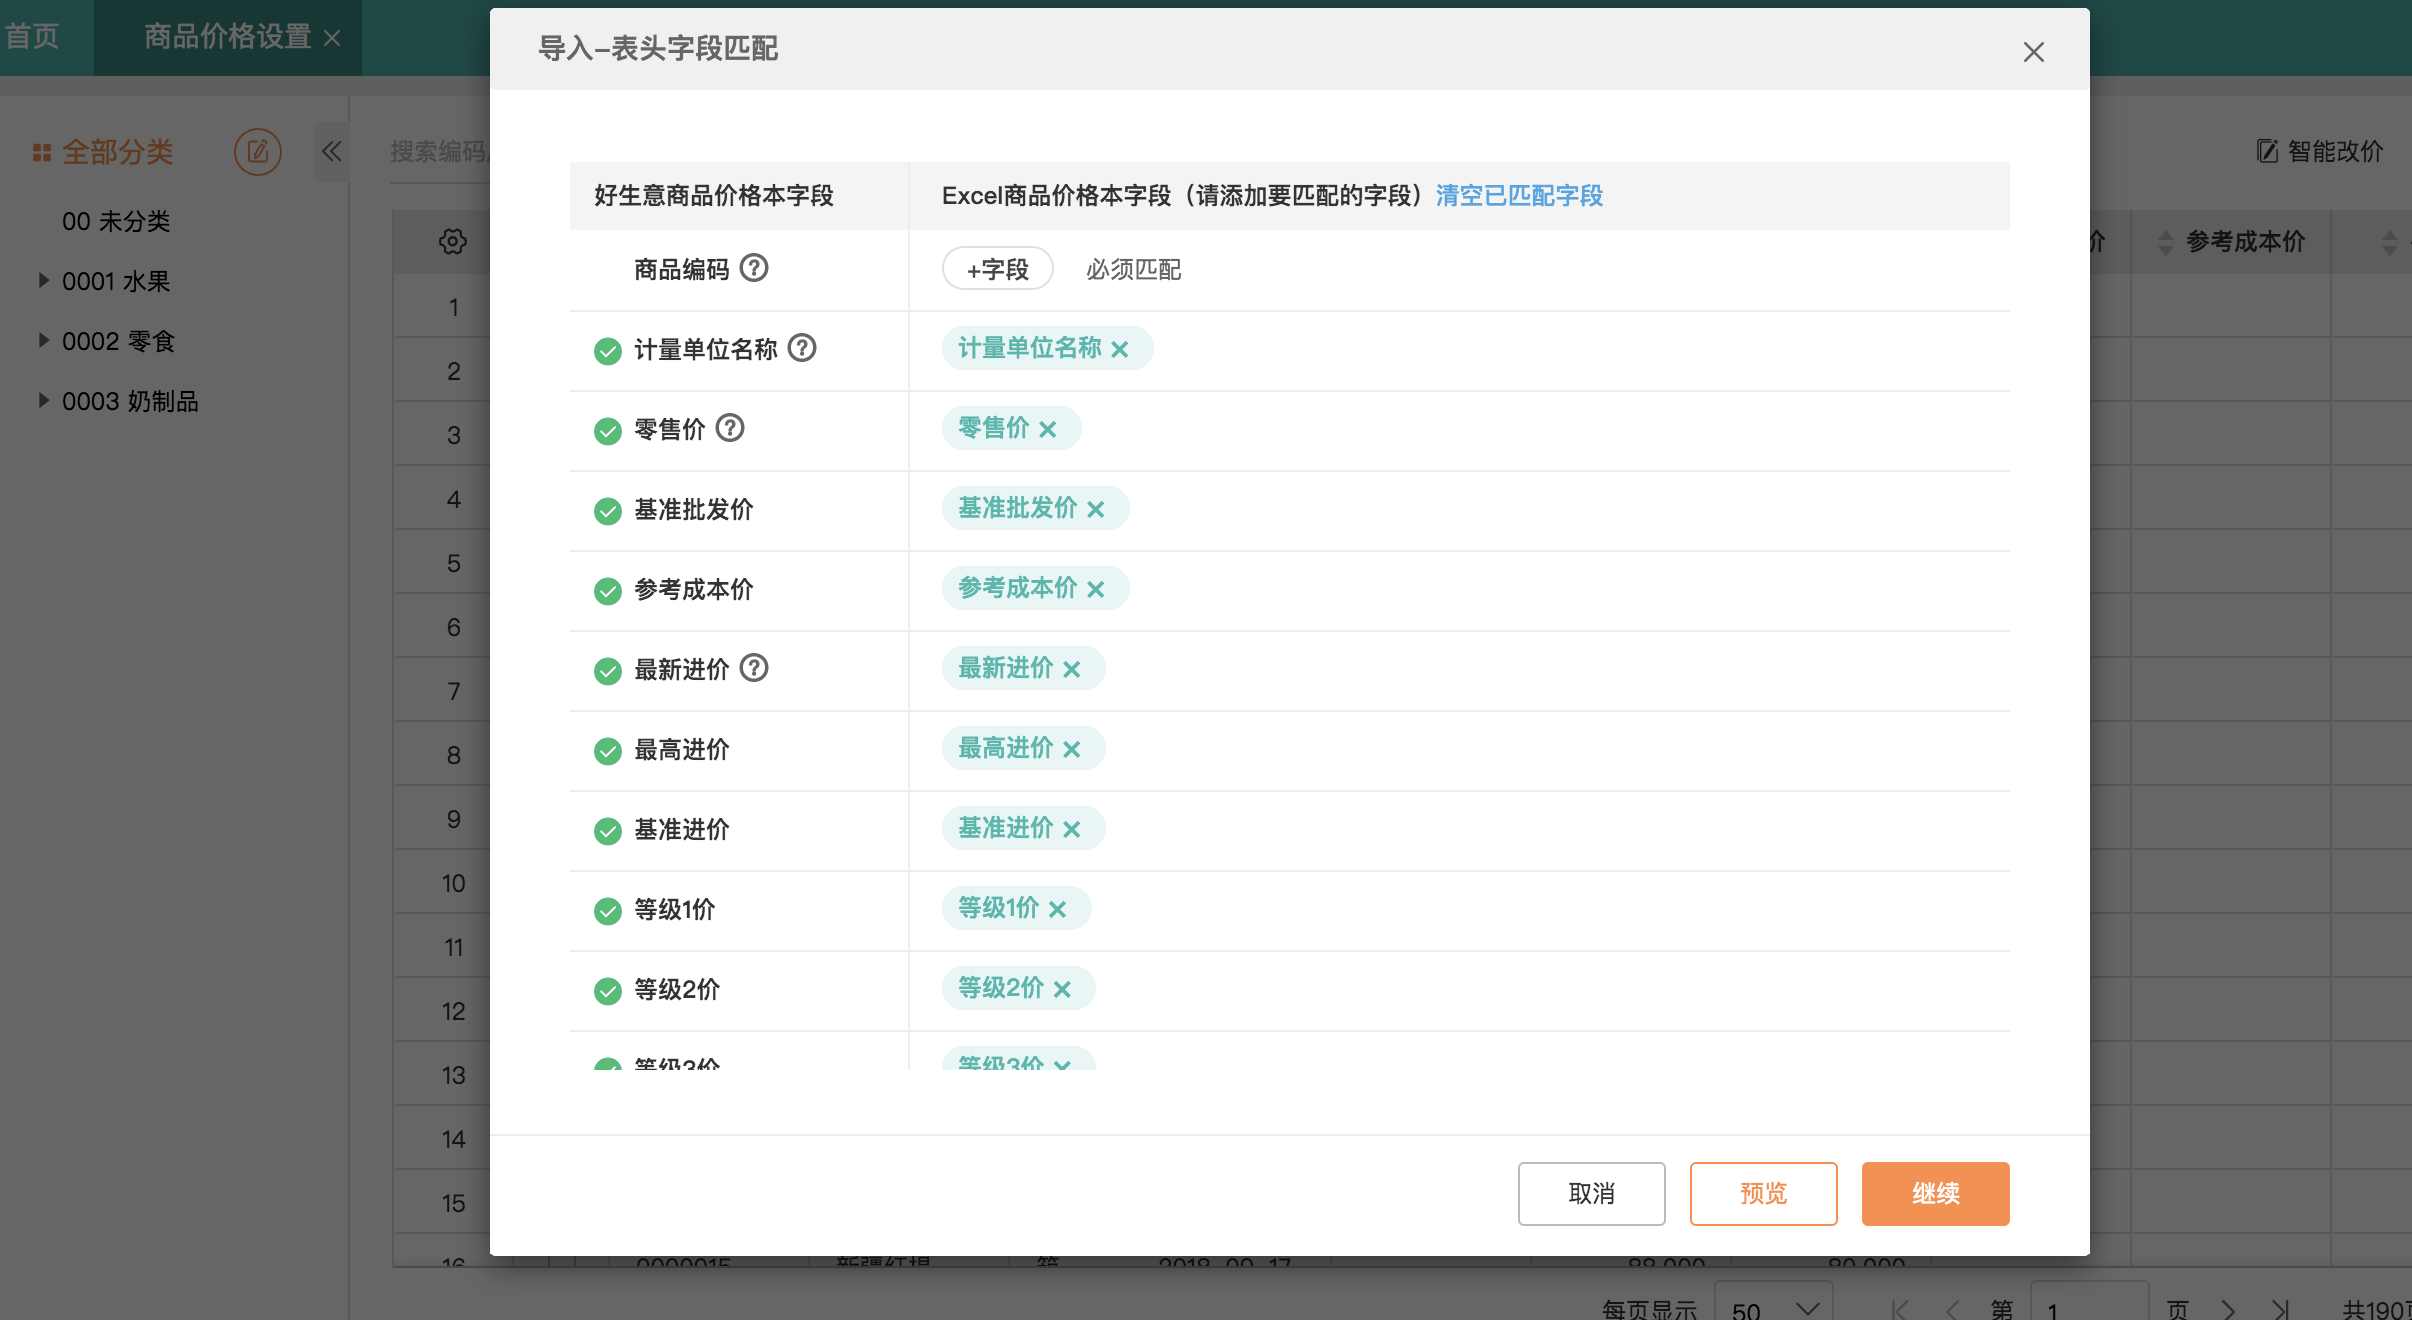Click the edit/pencil icon in sidebar
2412x1320 pixels.
coord(258,153)
